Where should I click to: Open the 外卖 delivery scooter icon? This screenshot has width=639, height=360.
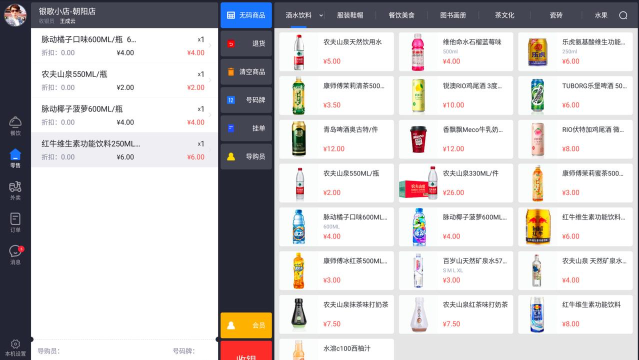pos(15,190)
